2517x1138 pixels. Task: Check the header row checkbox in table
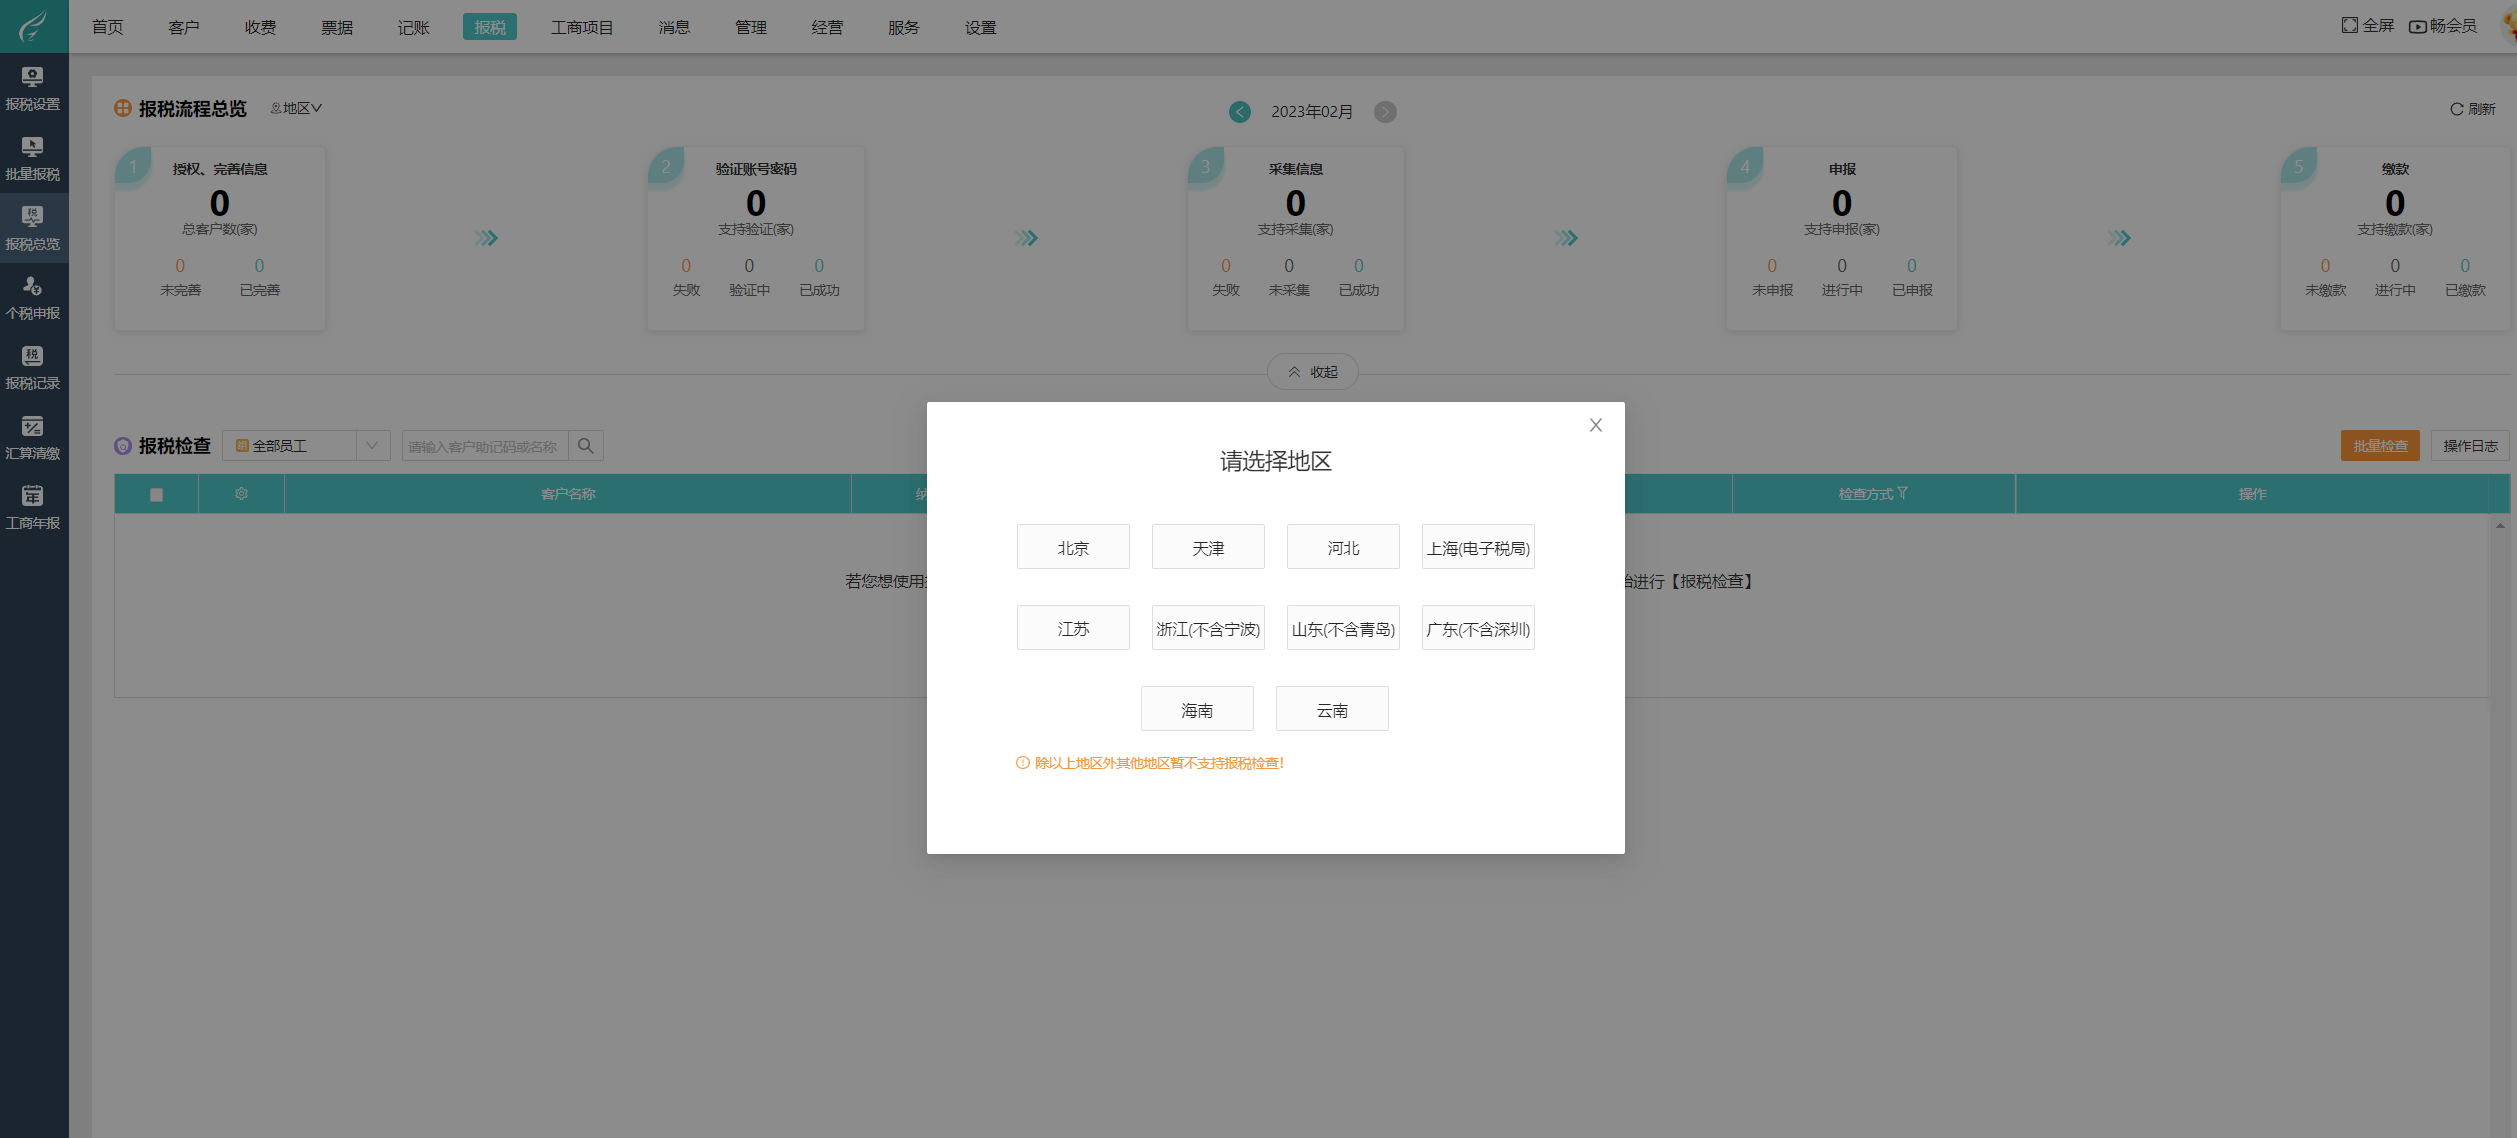click(156, 494)
